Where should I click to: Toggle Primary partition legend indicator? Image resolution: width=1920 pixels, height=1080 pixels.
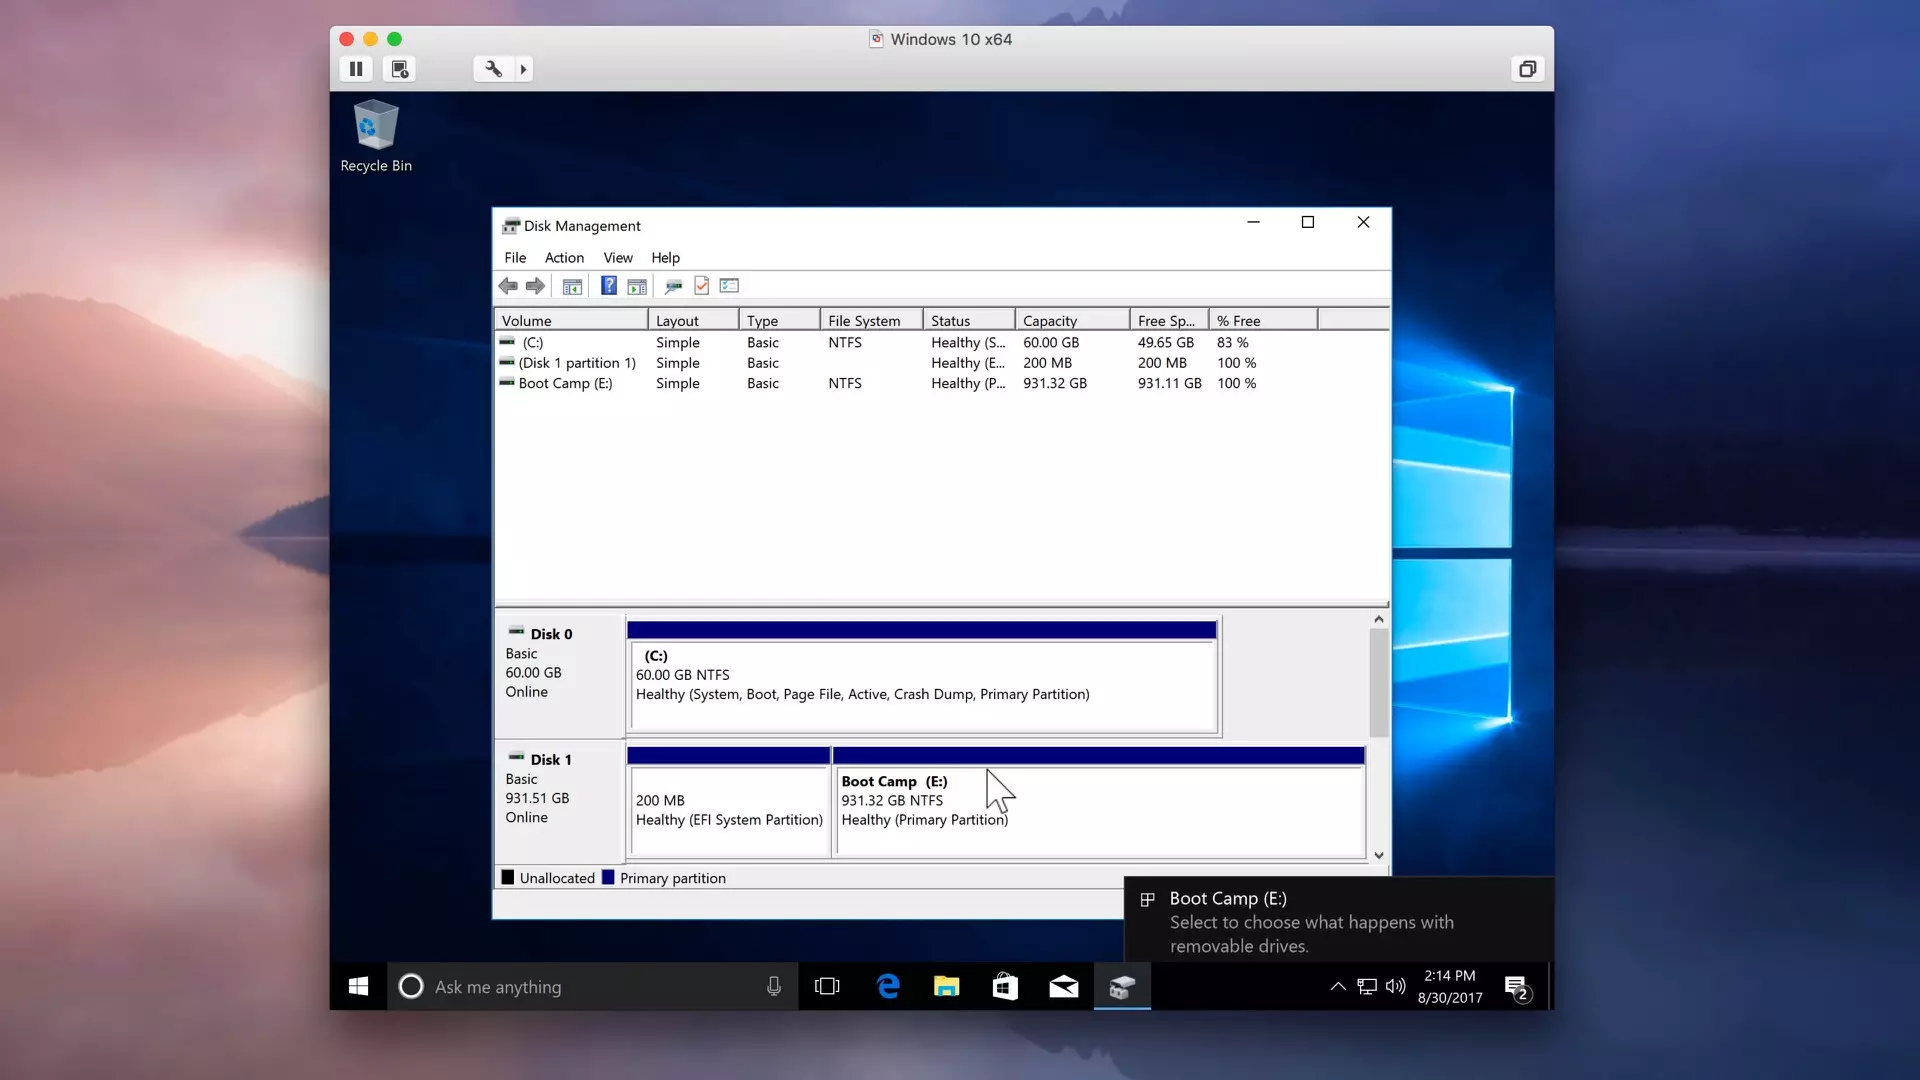click(x=609, y=877)
